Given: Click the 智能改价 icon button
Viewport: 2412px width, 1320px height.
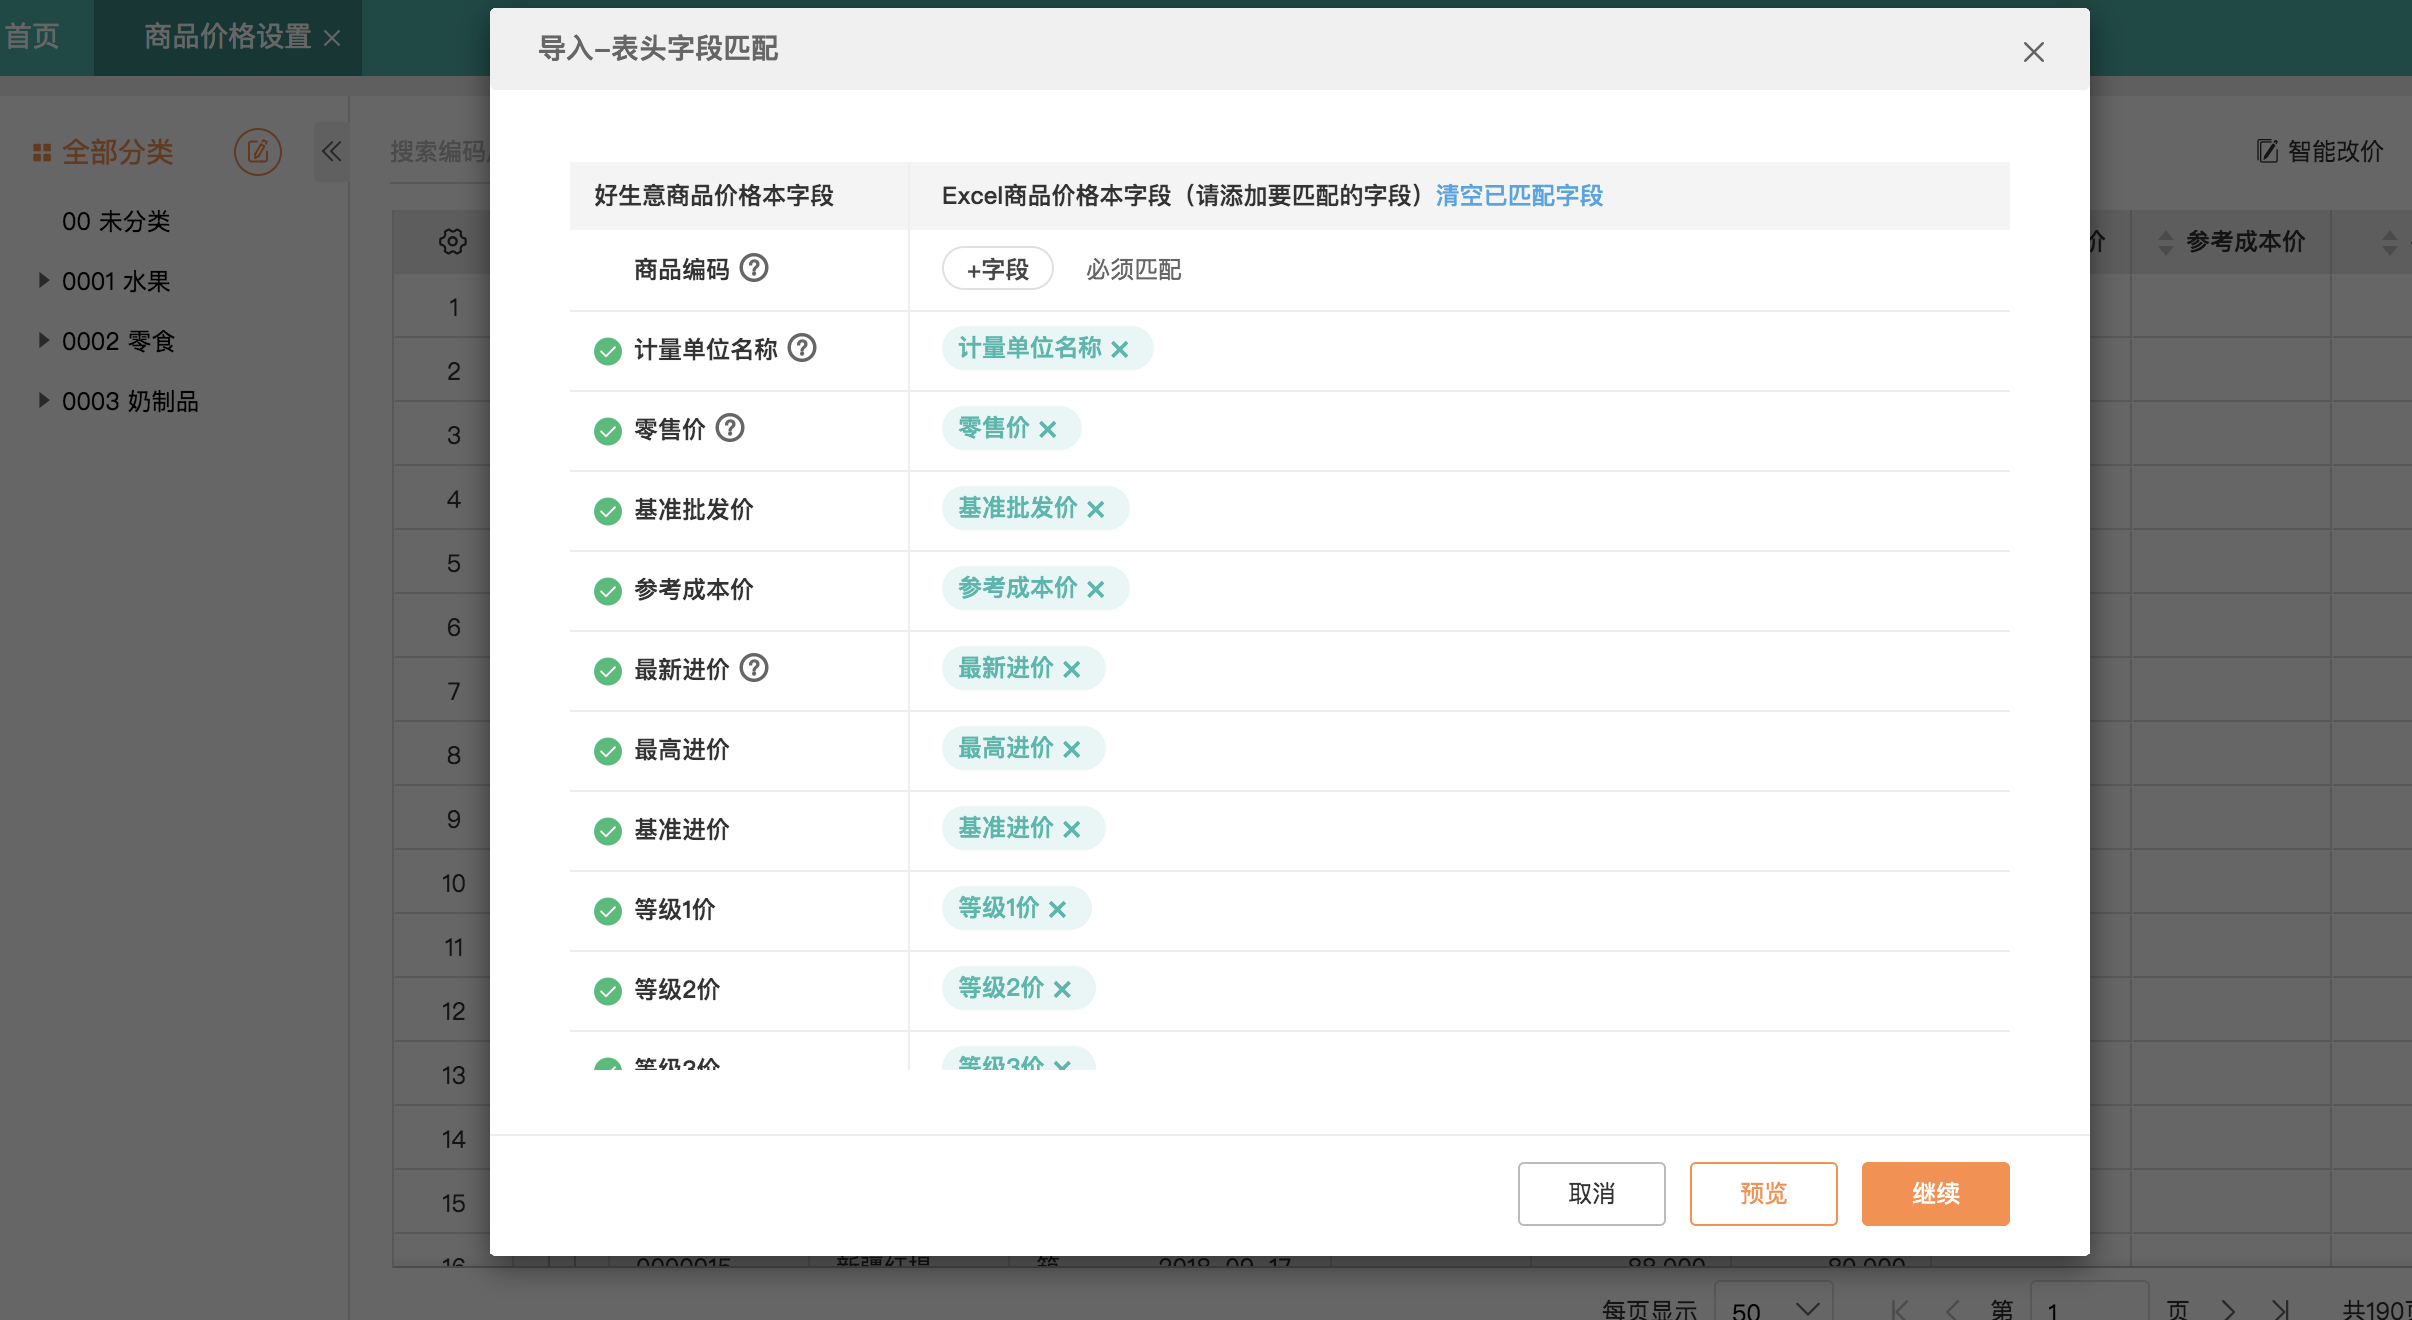Looking at the screenshot, I should coord(2264,151).
